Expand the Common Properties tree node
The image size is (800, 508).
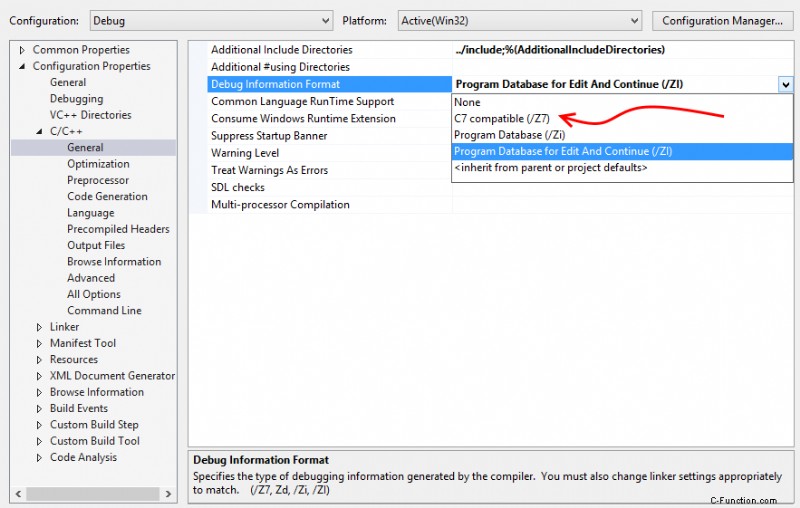23,50
